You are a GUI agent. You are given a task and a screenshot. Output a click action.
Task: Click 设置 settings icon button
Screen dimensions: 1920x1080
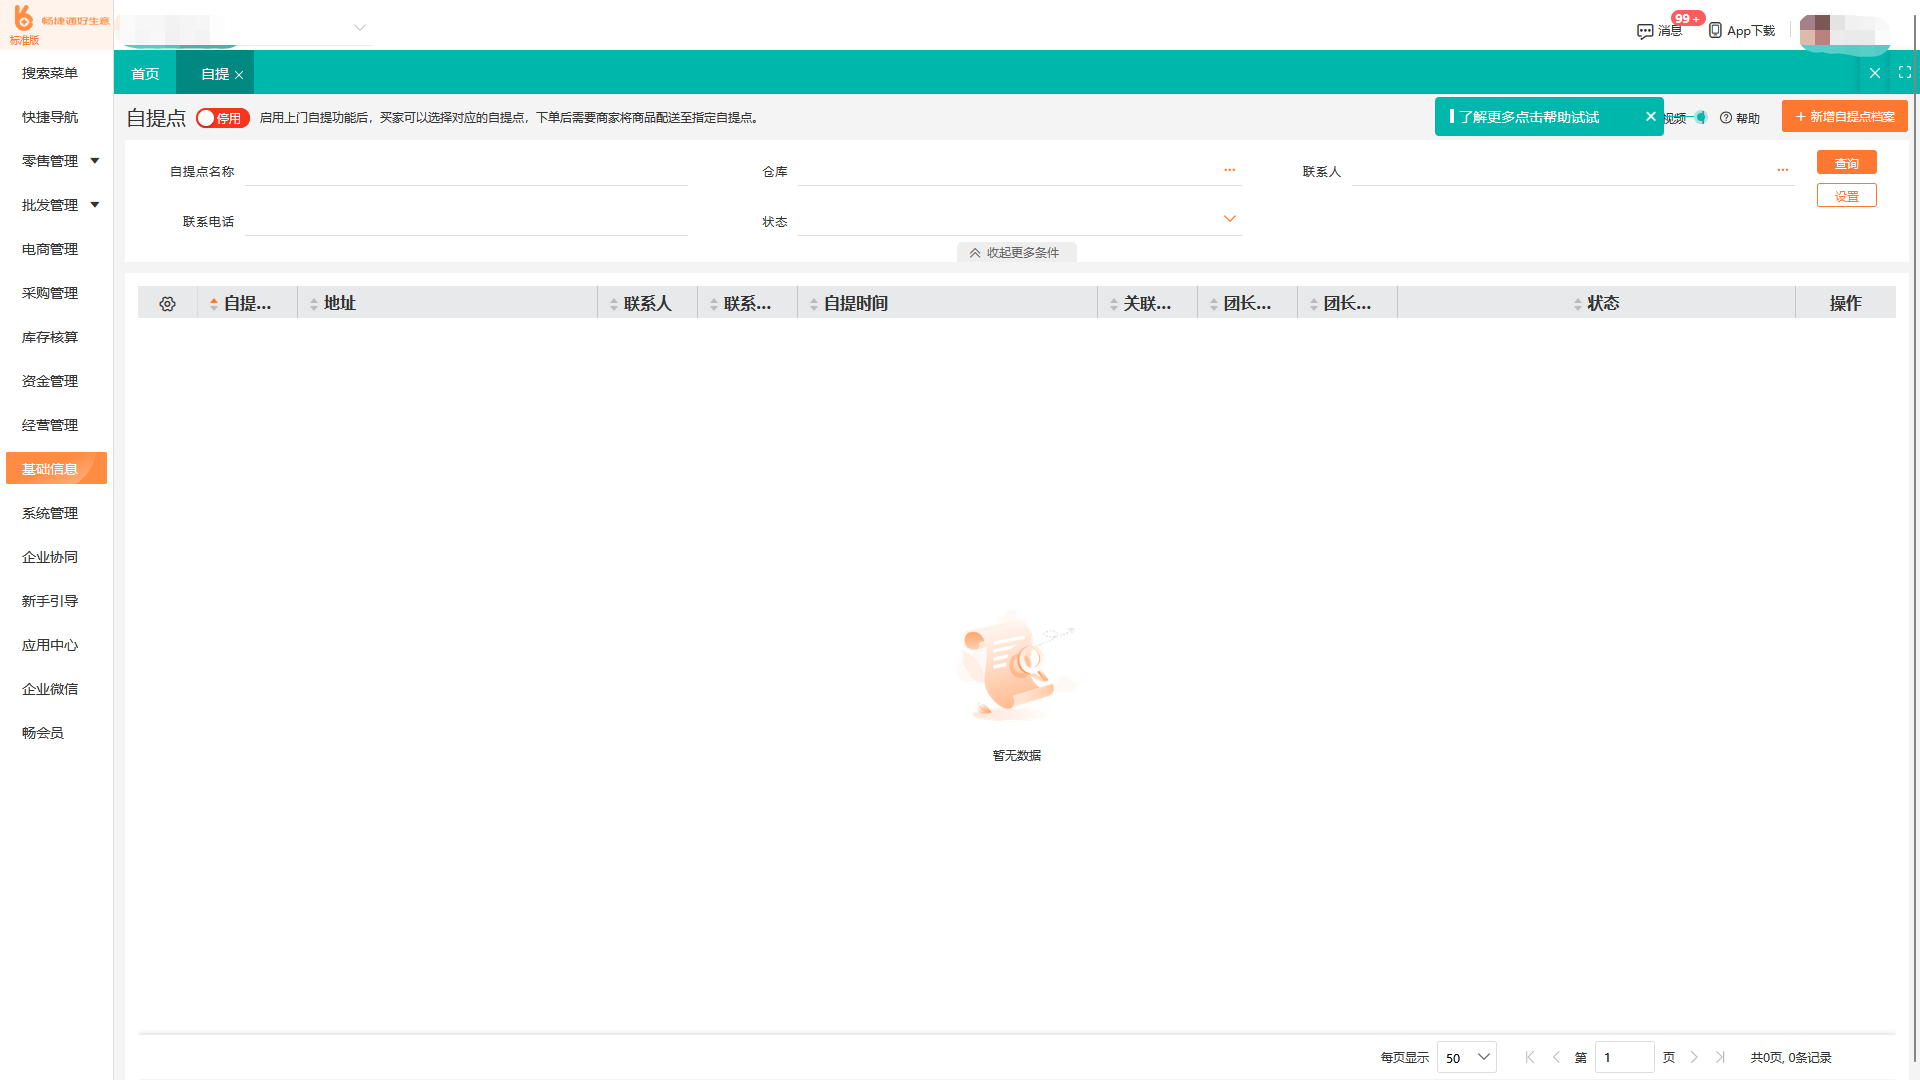coord(1846,195)
